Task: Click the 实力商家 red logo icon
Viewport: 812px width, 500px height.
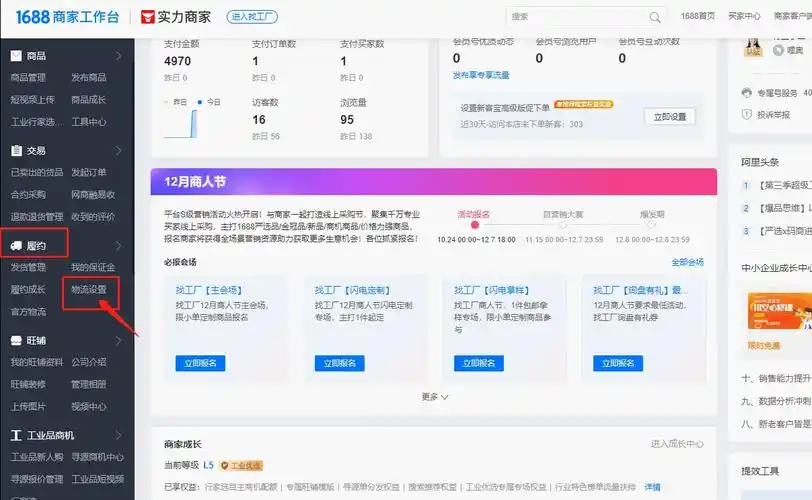Action: click(148, 17)
